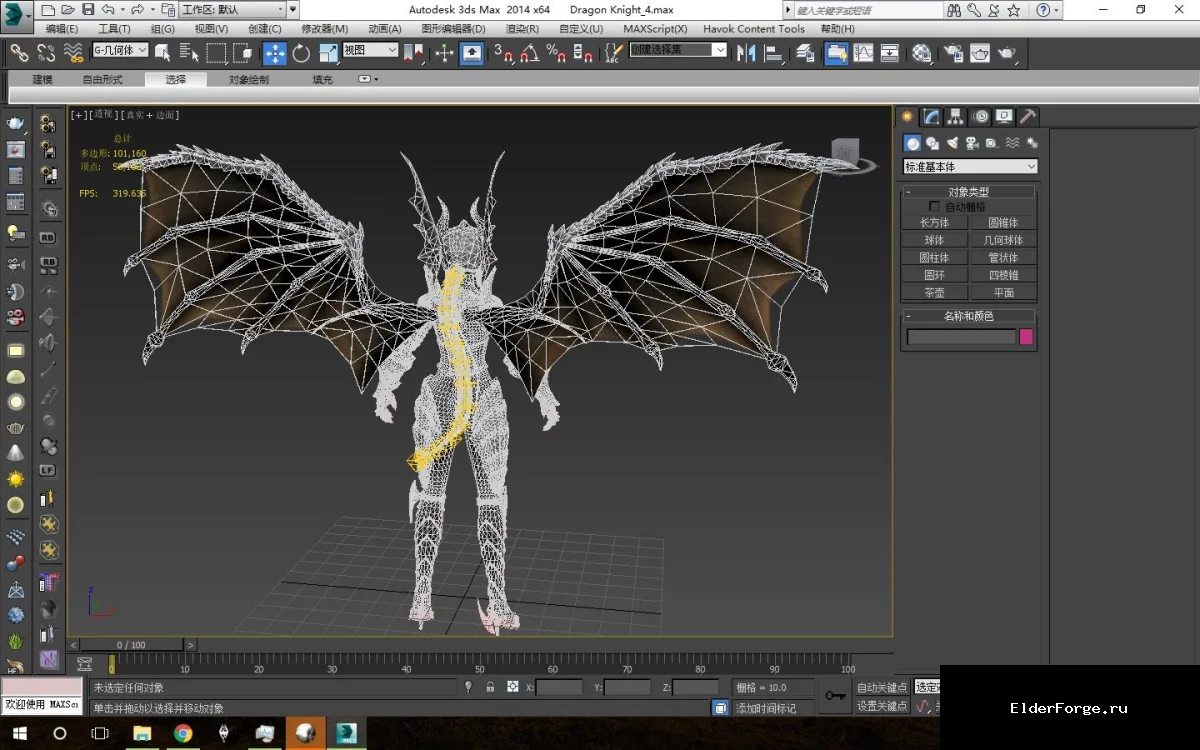Click the 球体 sphere button
1200x750 pixels.
[934, 240]
